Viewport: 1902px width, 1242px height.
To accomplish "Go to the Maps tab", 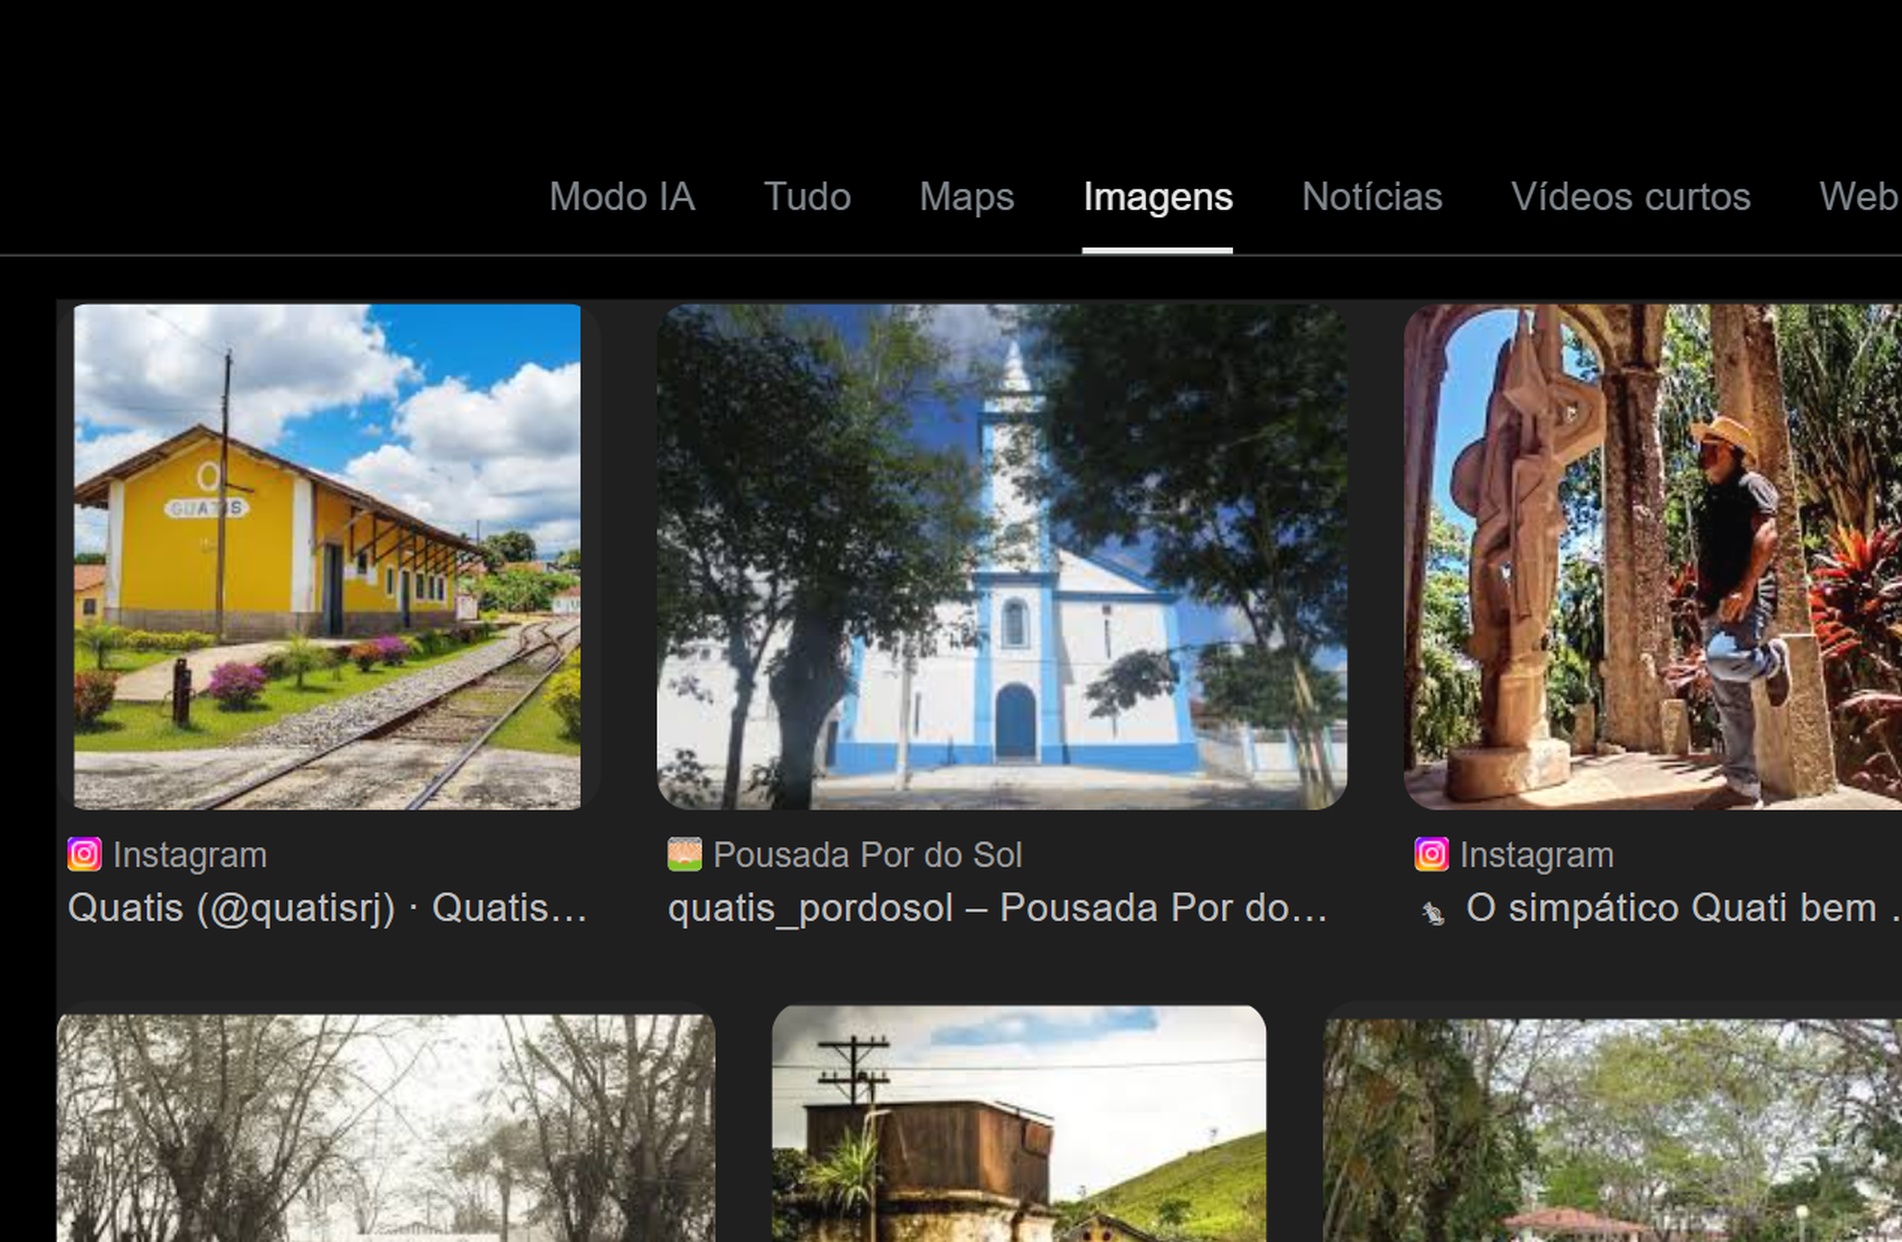I will pyautogui.click(x=966, y=197).
